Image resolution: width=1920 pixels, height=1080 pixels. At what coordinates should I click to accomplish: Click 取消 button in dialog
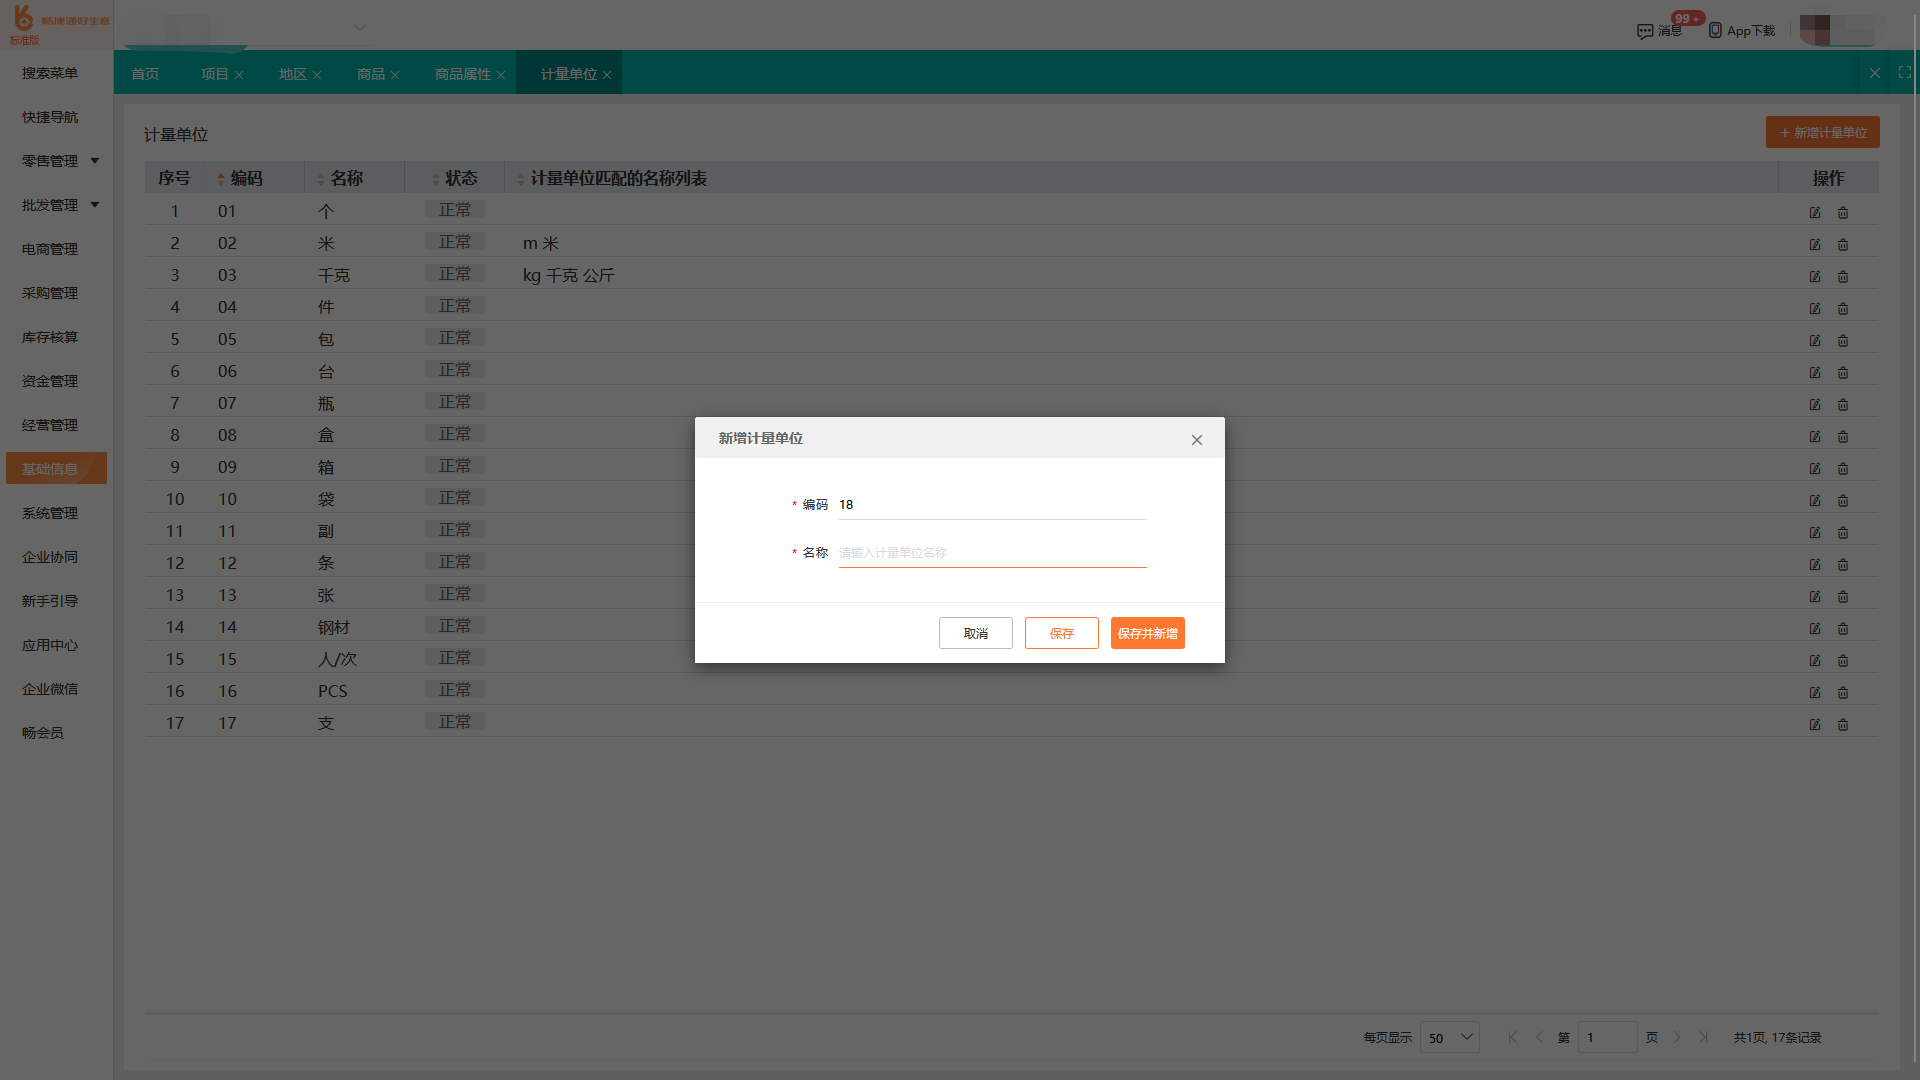[976, 633]
